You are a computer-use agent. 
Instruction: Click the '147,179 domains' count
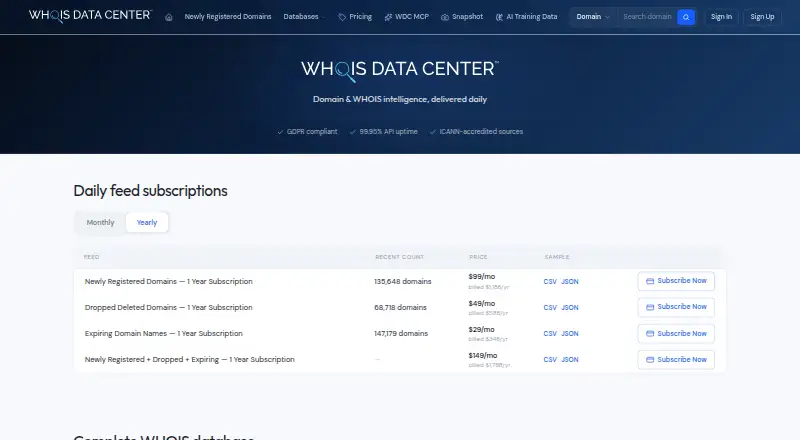click(401, 333)
